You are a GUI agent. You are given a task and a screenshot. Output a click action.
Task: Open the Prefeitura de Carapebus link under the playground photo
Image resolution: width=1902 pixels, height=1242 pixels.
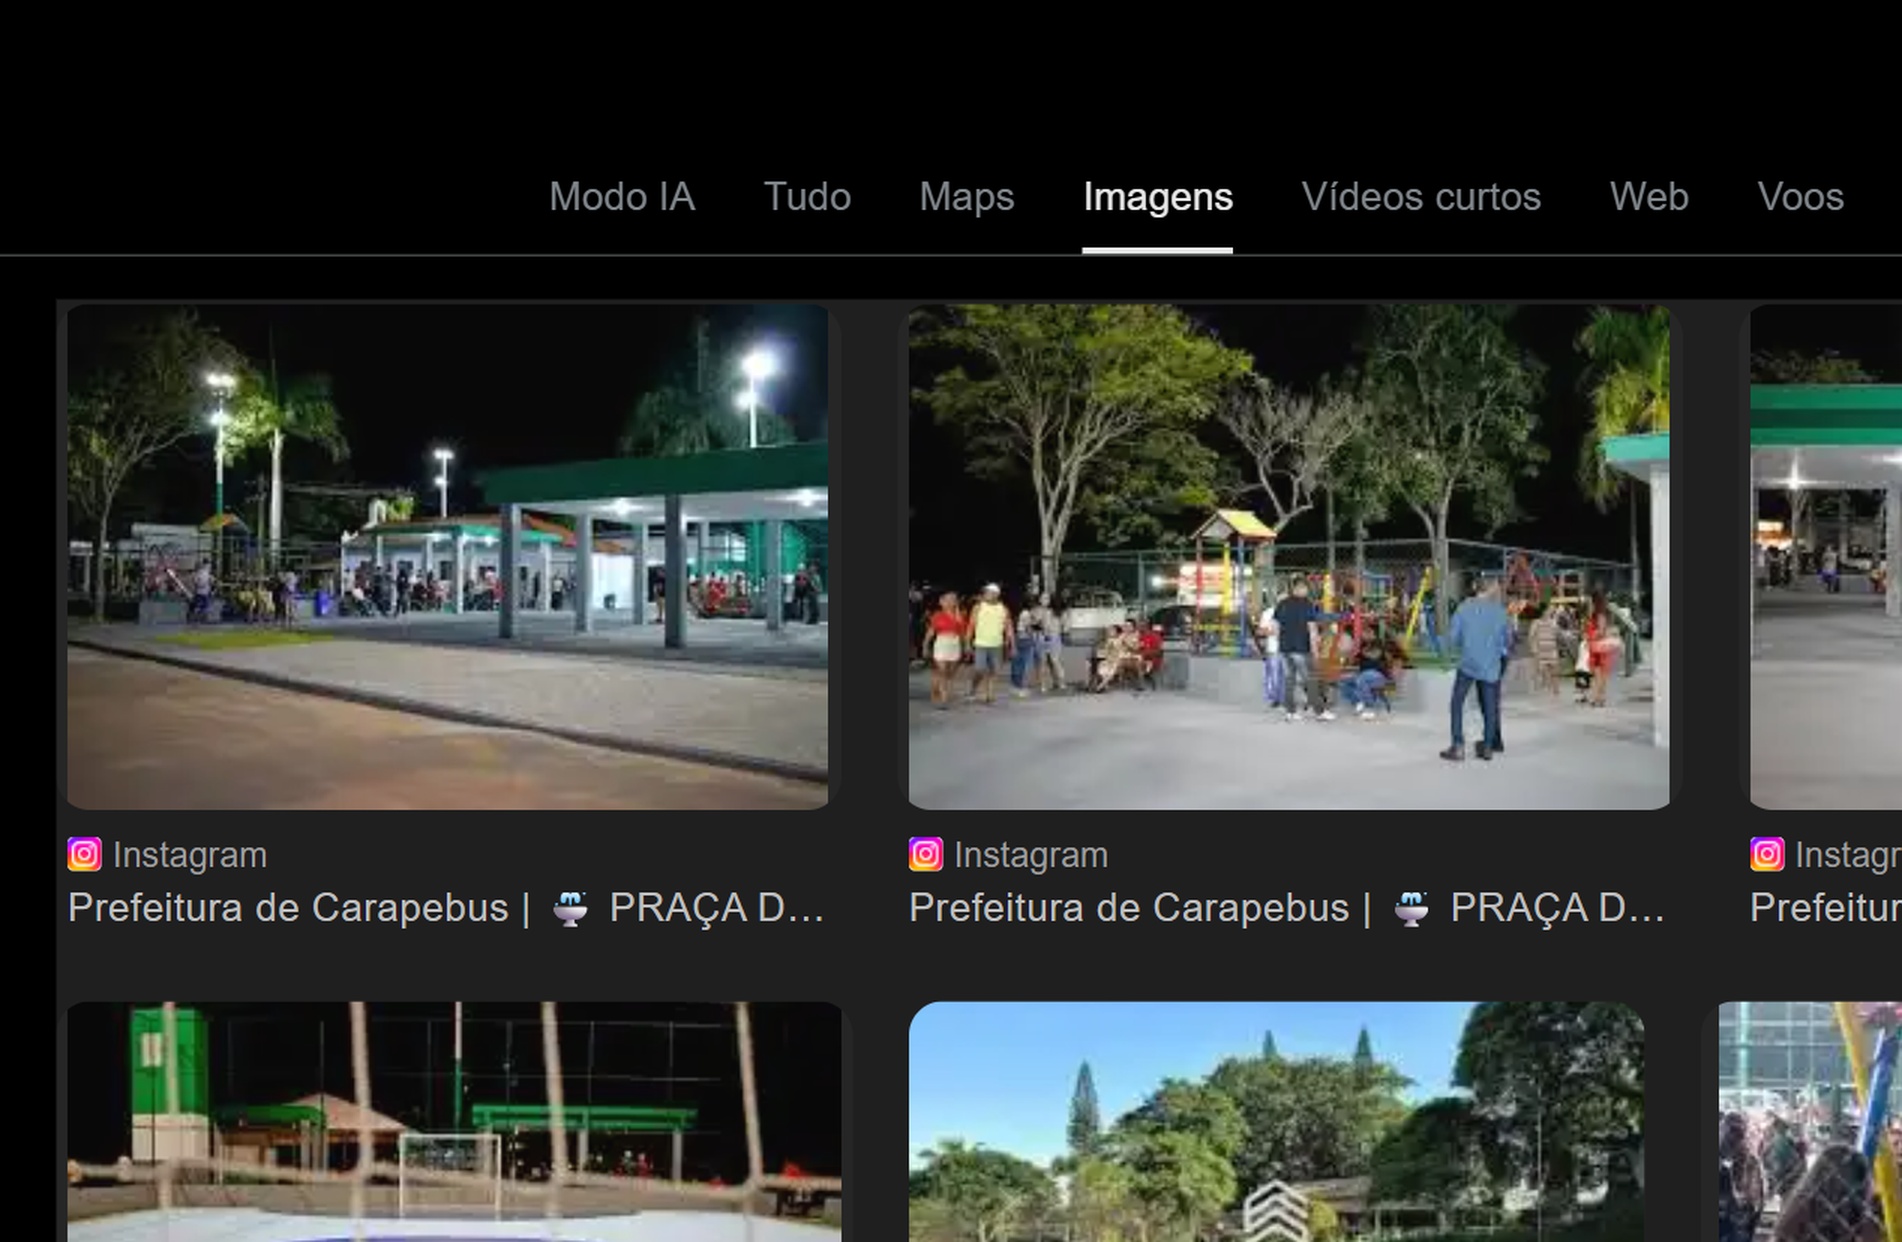[x=1129, y=909]
